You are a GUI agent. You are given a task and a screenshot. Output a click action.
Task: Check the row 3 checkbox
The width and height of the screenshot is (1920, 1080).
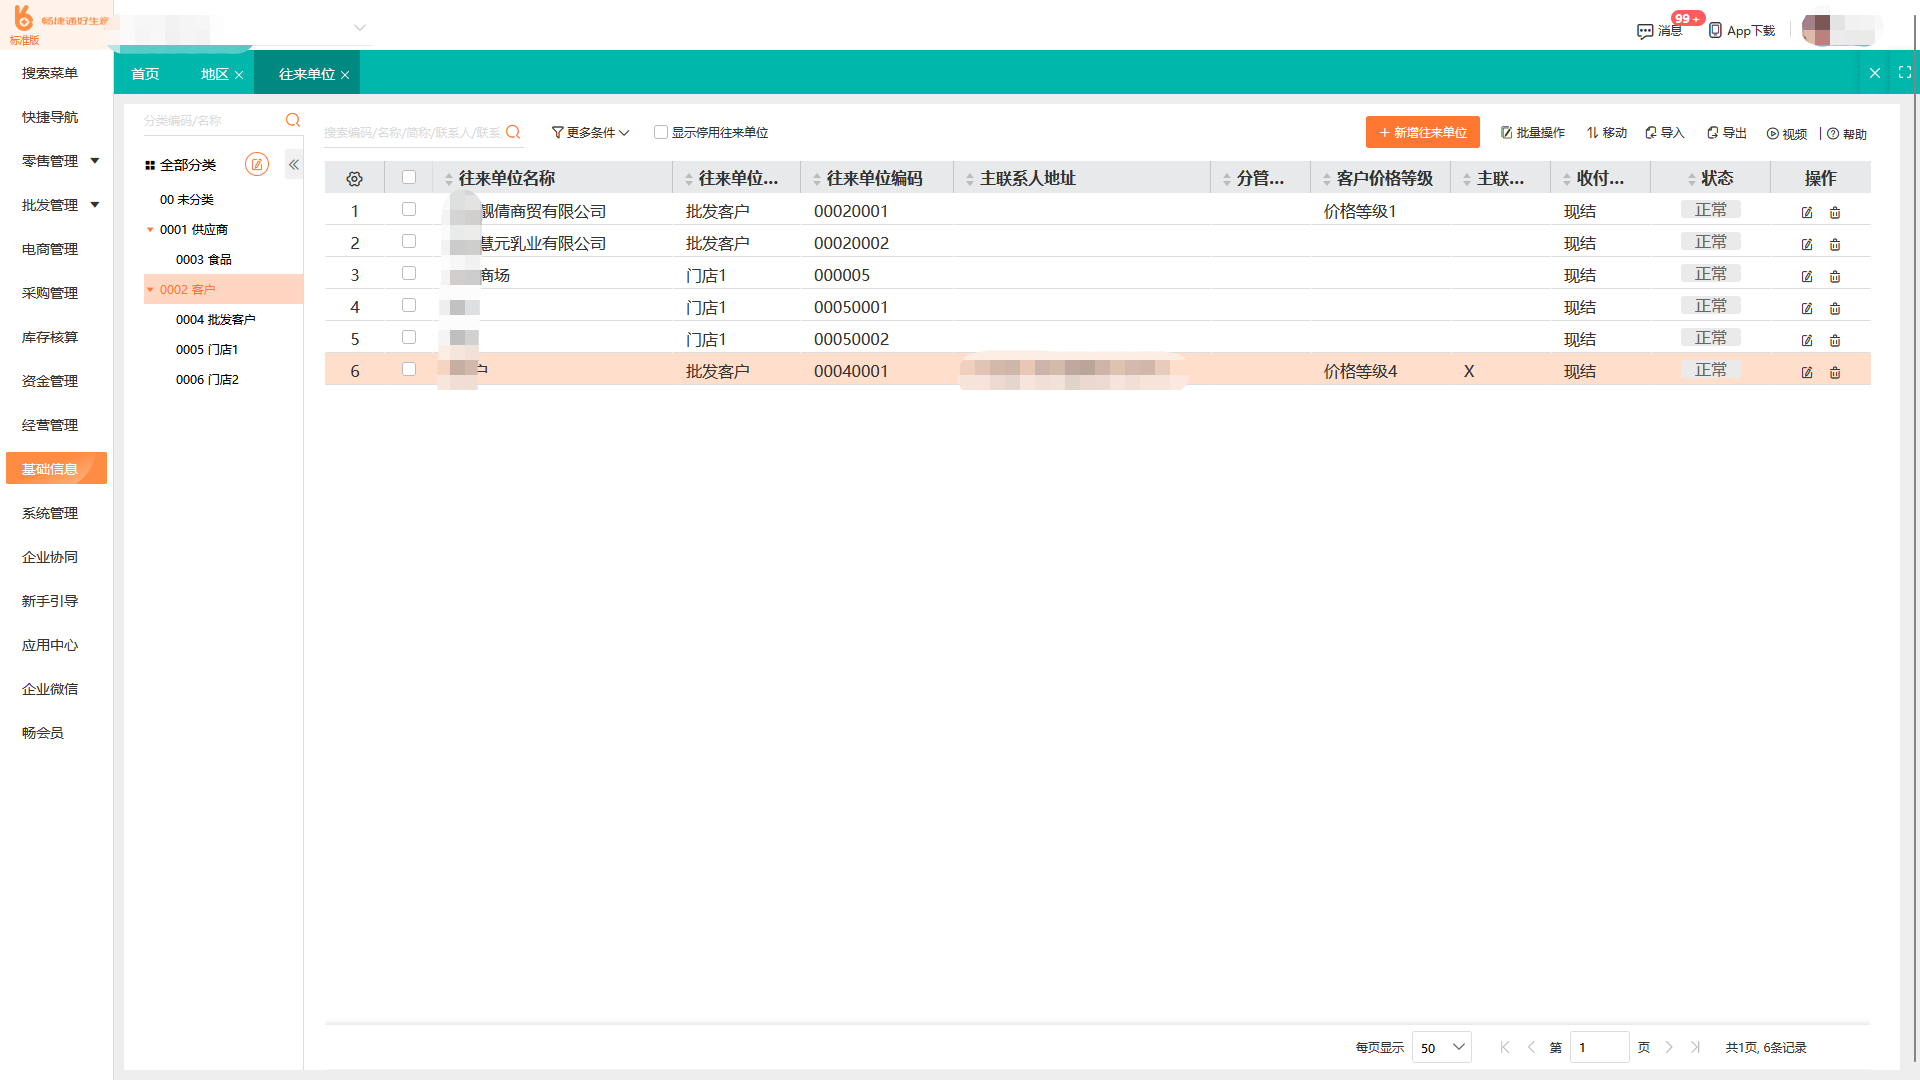click(x=410, y=273)
